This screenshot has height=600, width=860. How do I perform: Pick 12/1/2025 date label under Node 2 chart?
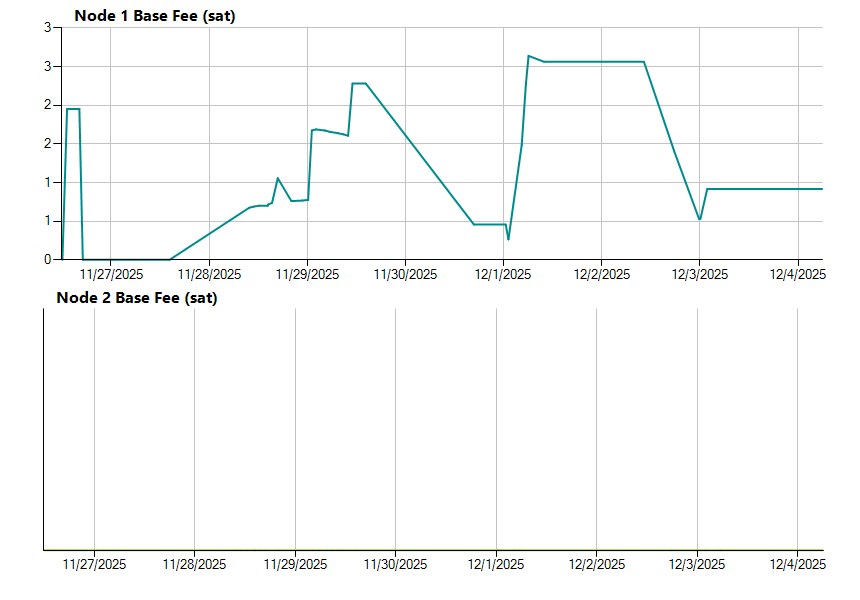(496, 564)
